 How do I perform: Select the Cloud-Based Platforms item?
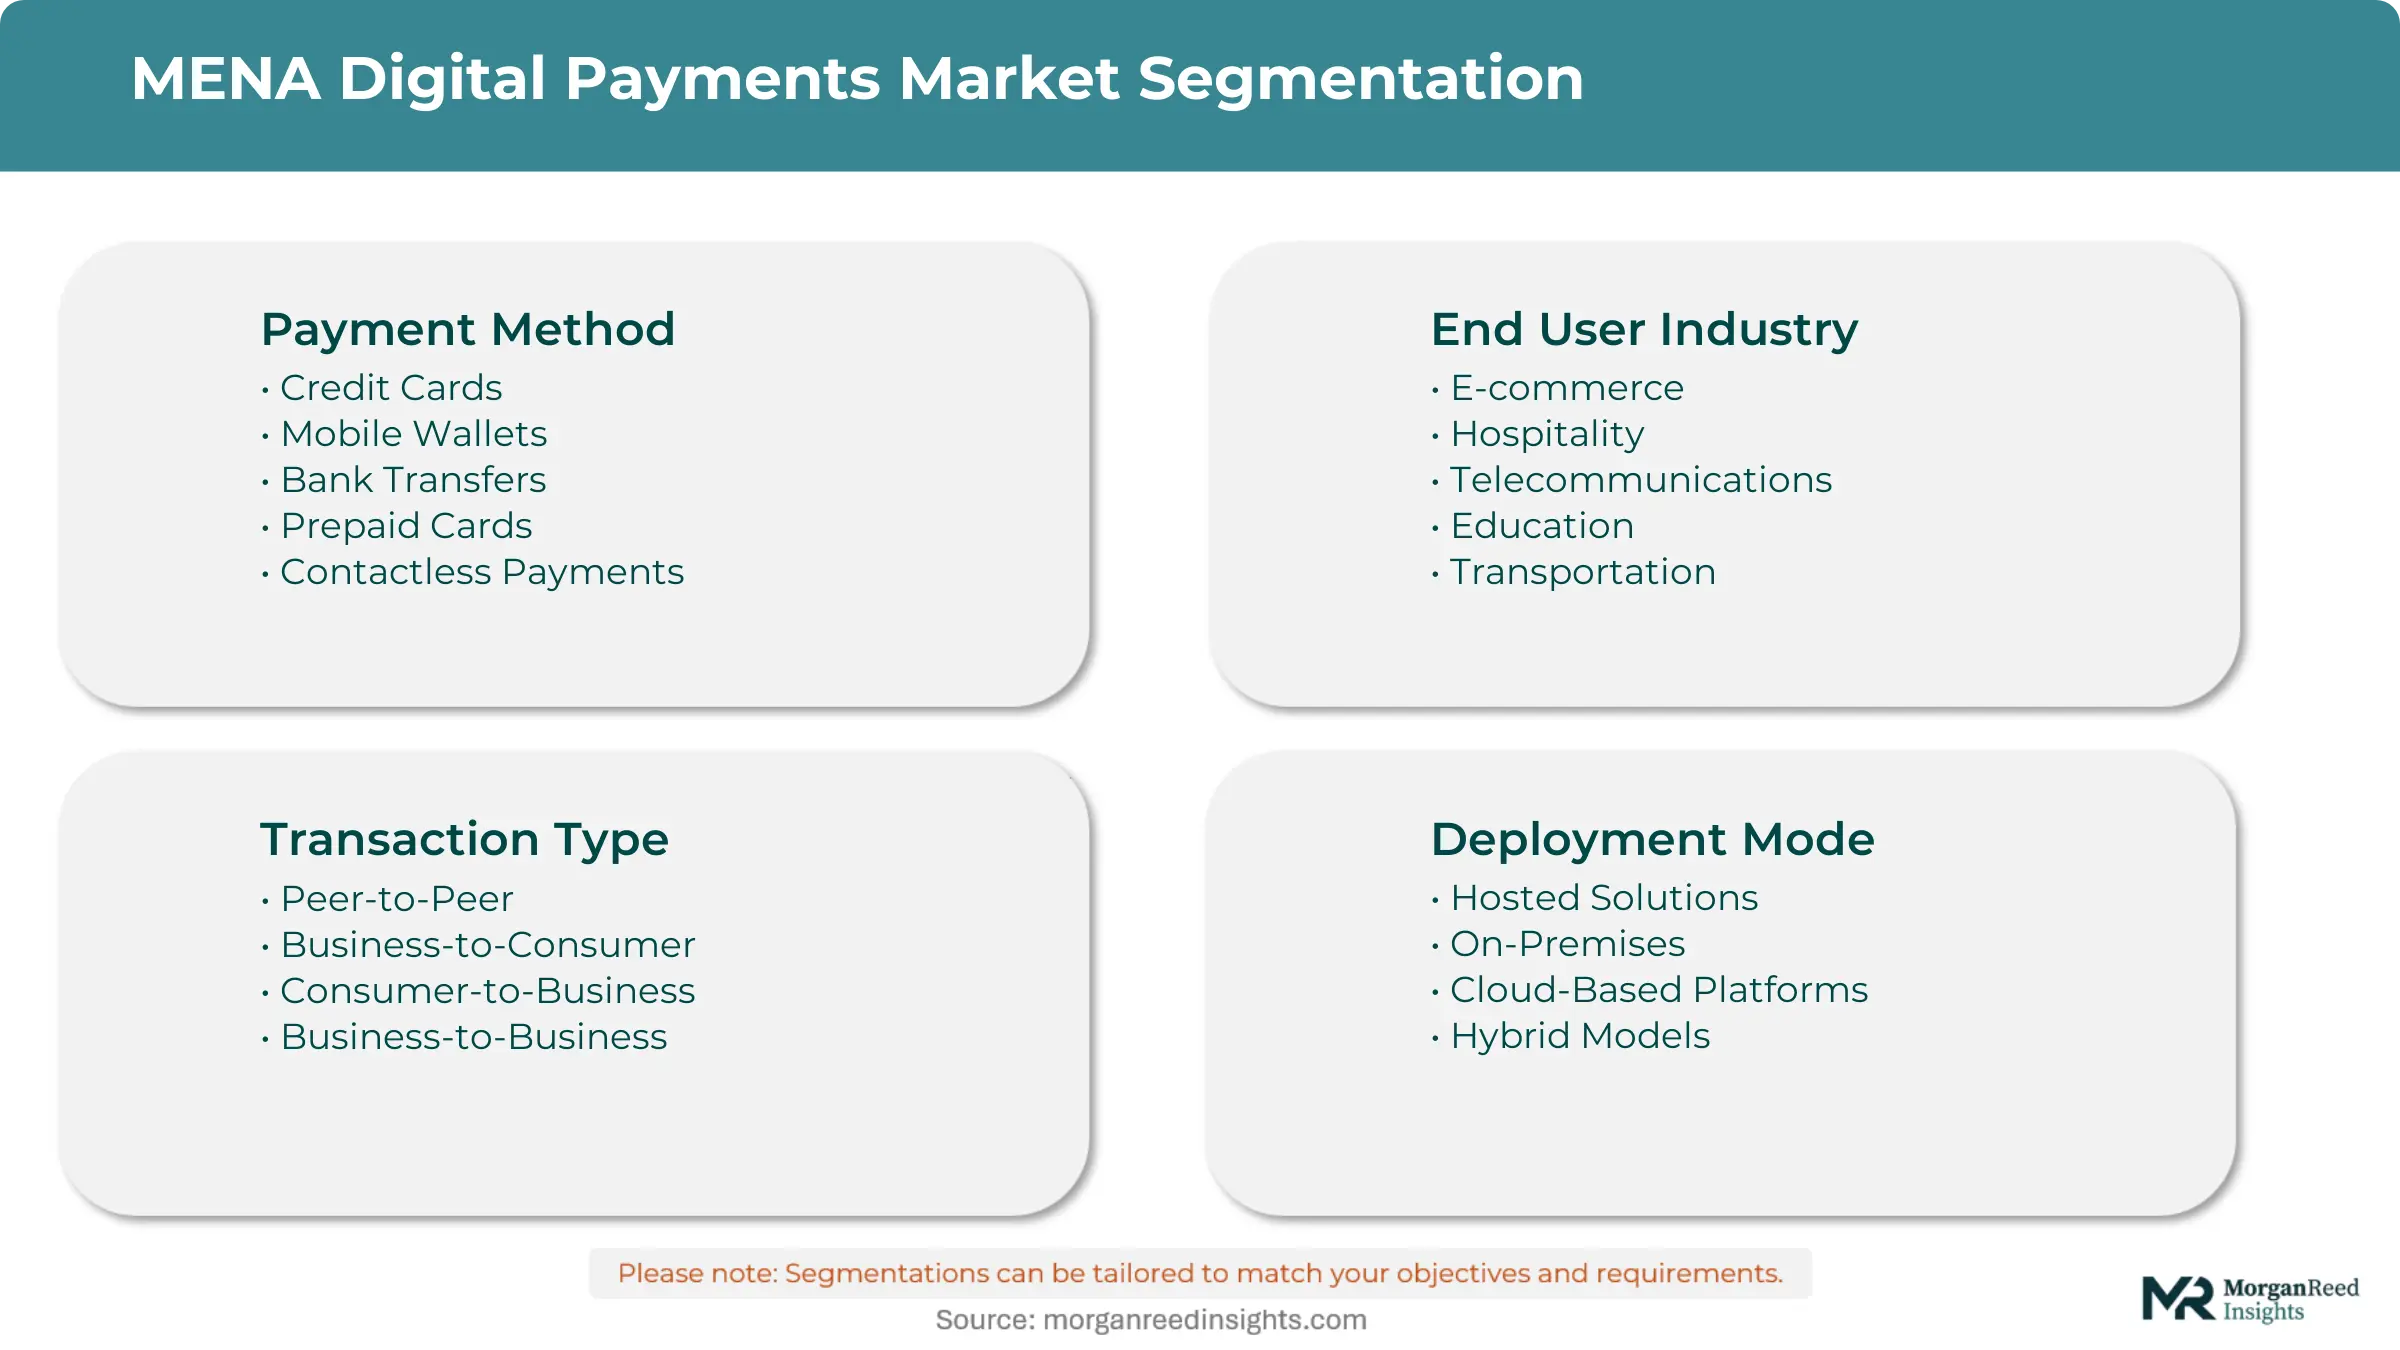(1659, 991)
